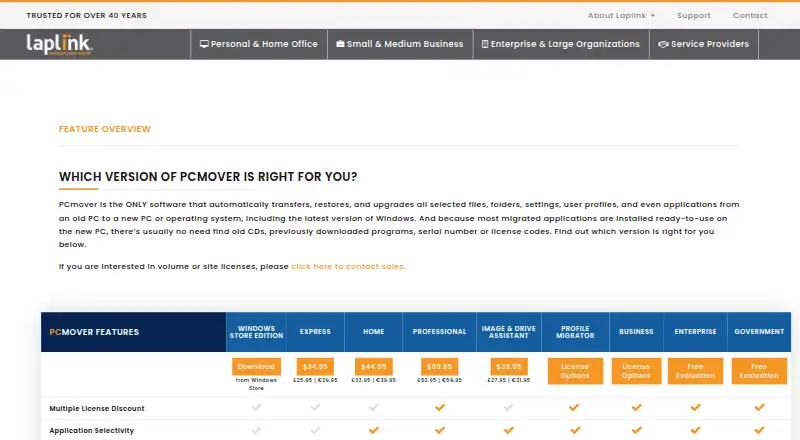
Task: Click the Multiple License Discount row label
Action: pos(97,408)
